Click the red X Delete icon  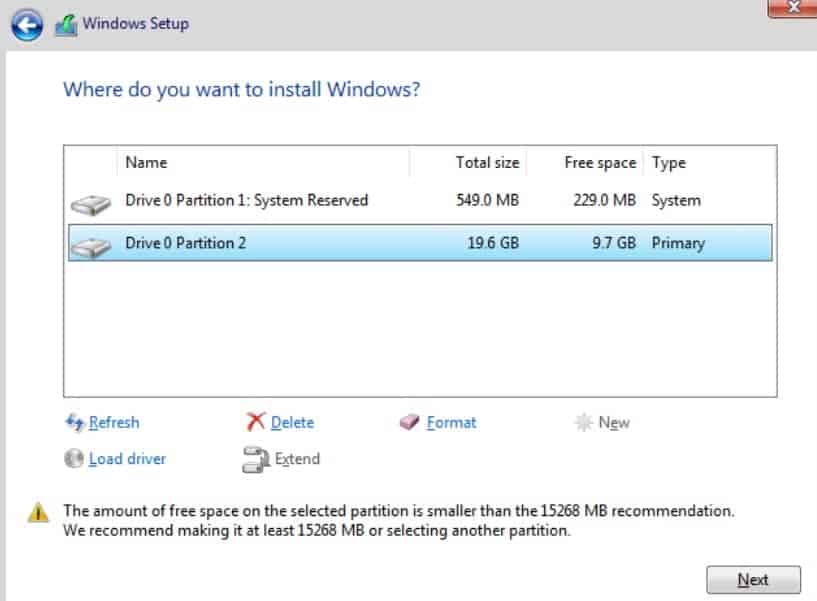click(255, 422)
